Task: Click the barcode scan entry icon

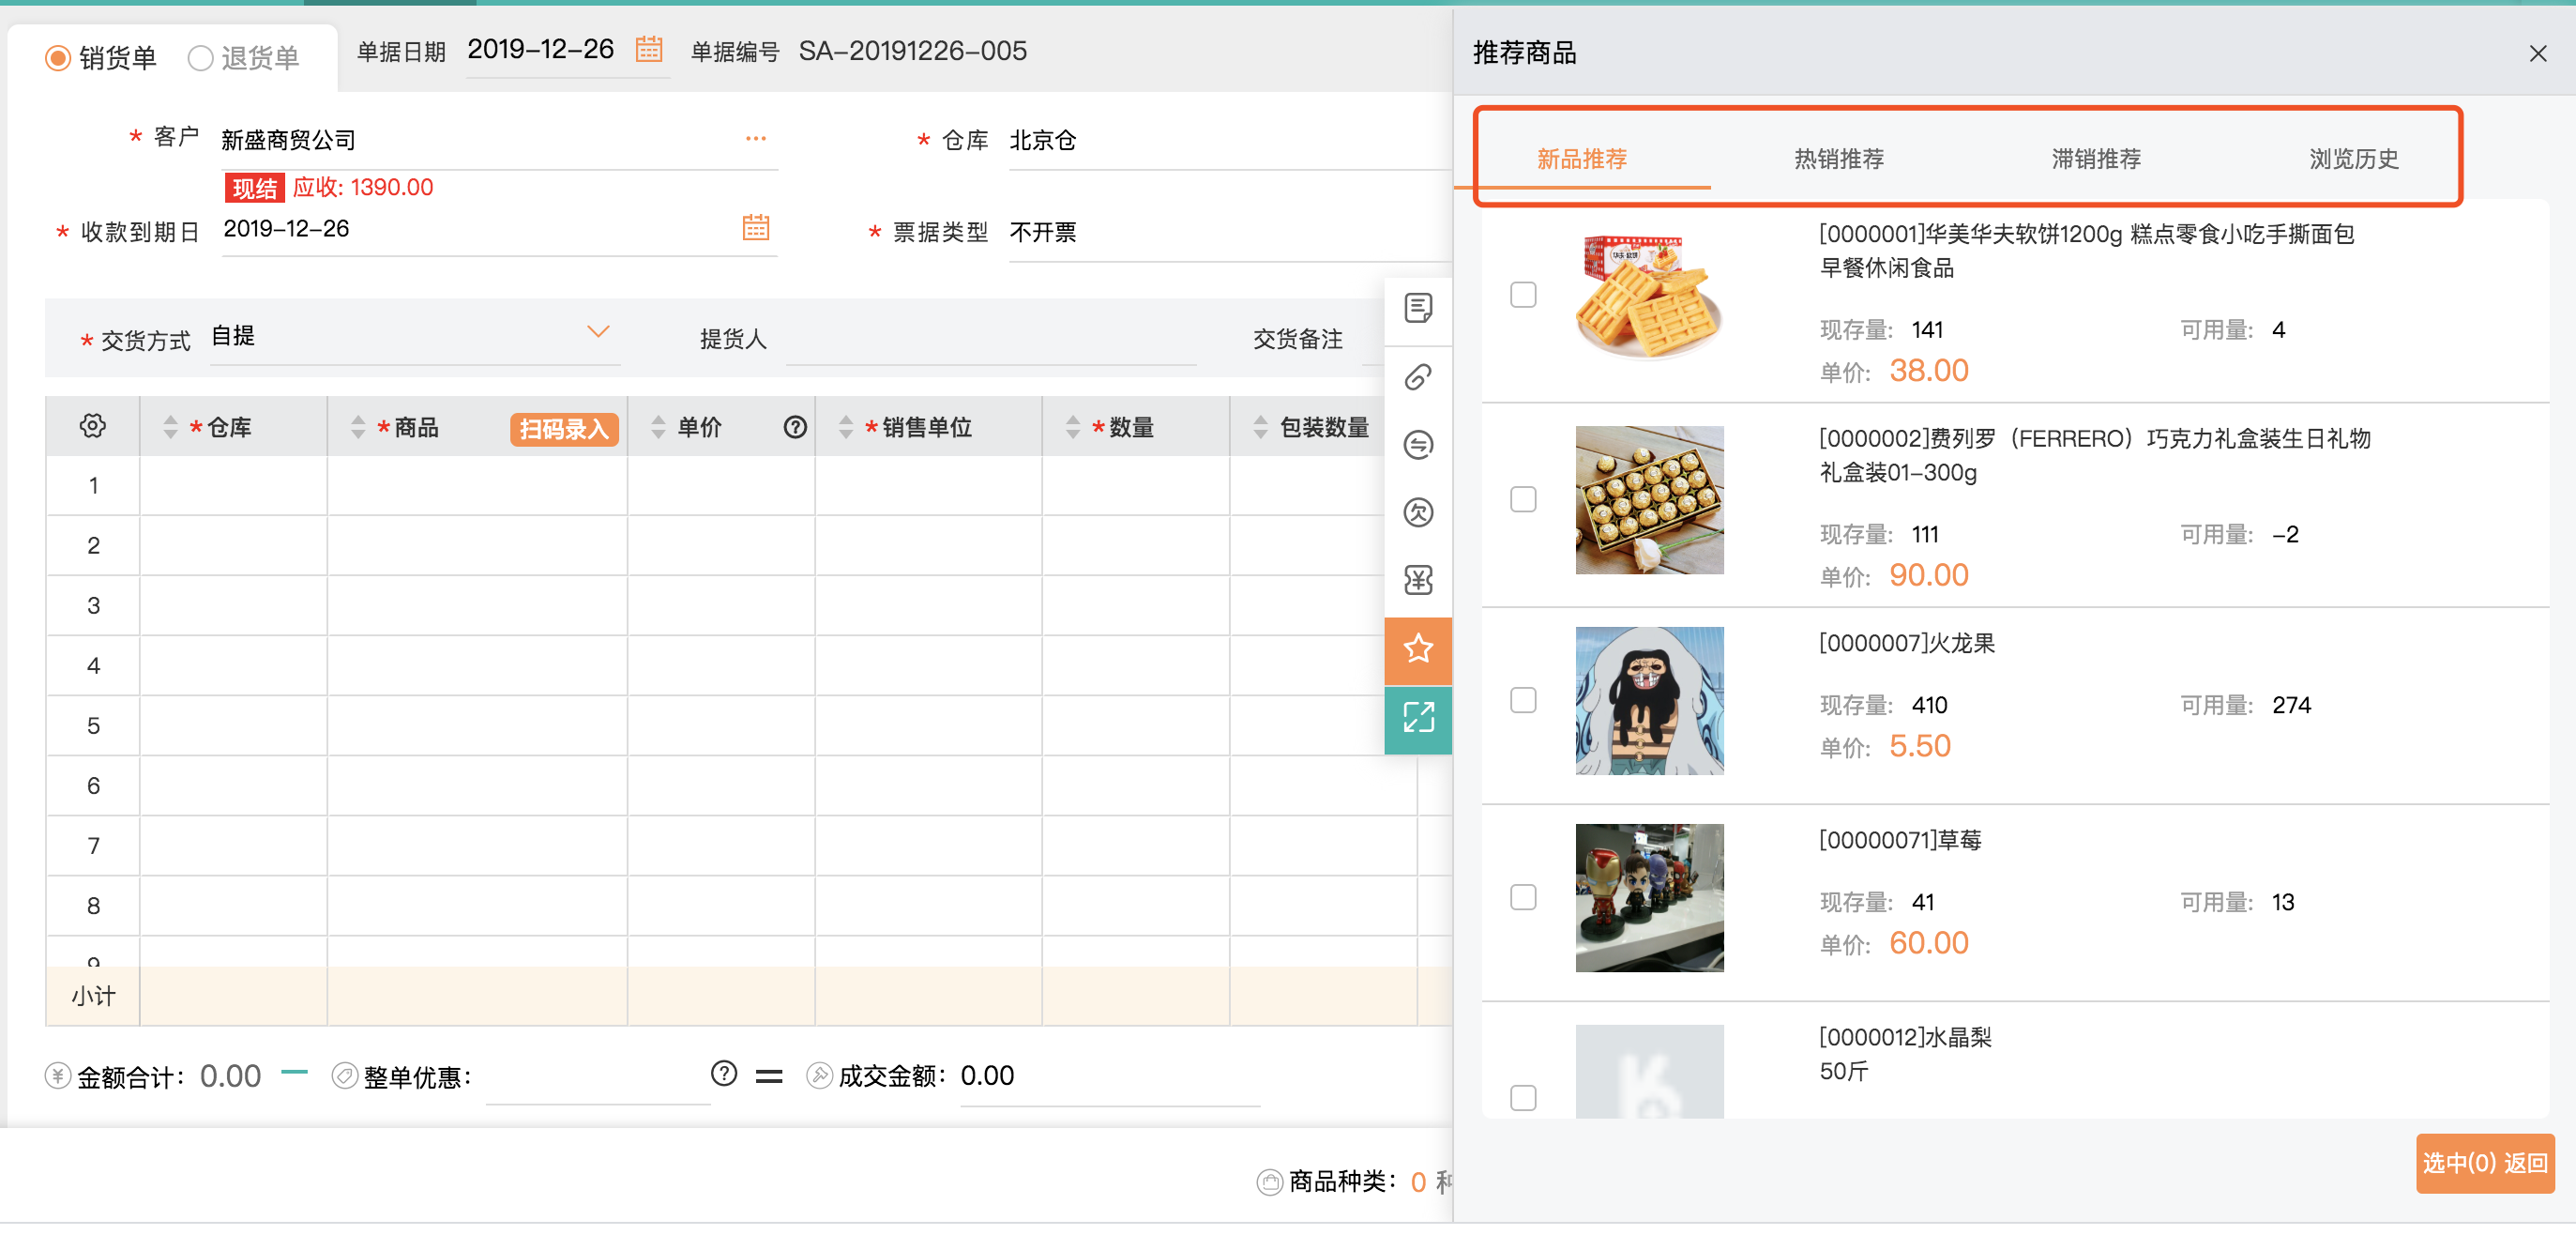Action: [x=564, y=431]
